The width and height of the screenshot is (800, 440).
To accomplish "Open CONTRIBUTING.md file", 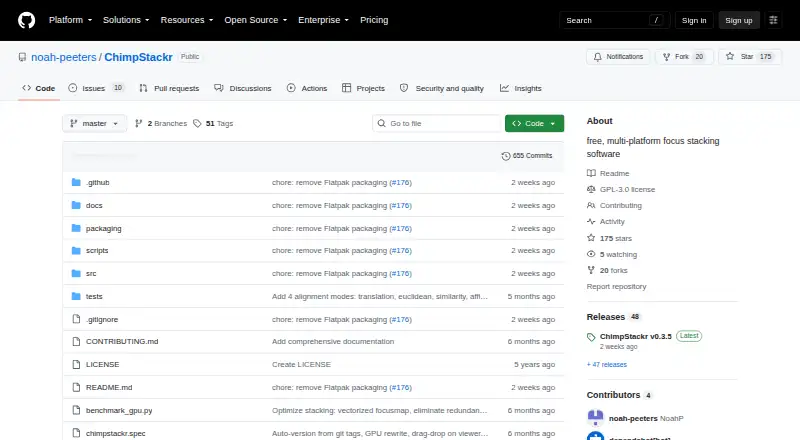I will pos(122,341).
